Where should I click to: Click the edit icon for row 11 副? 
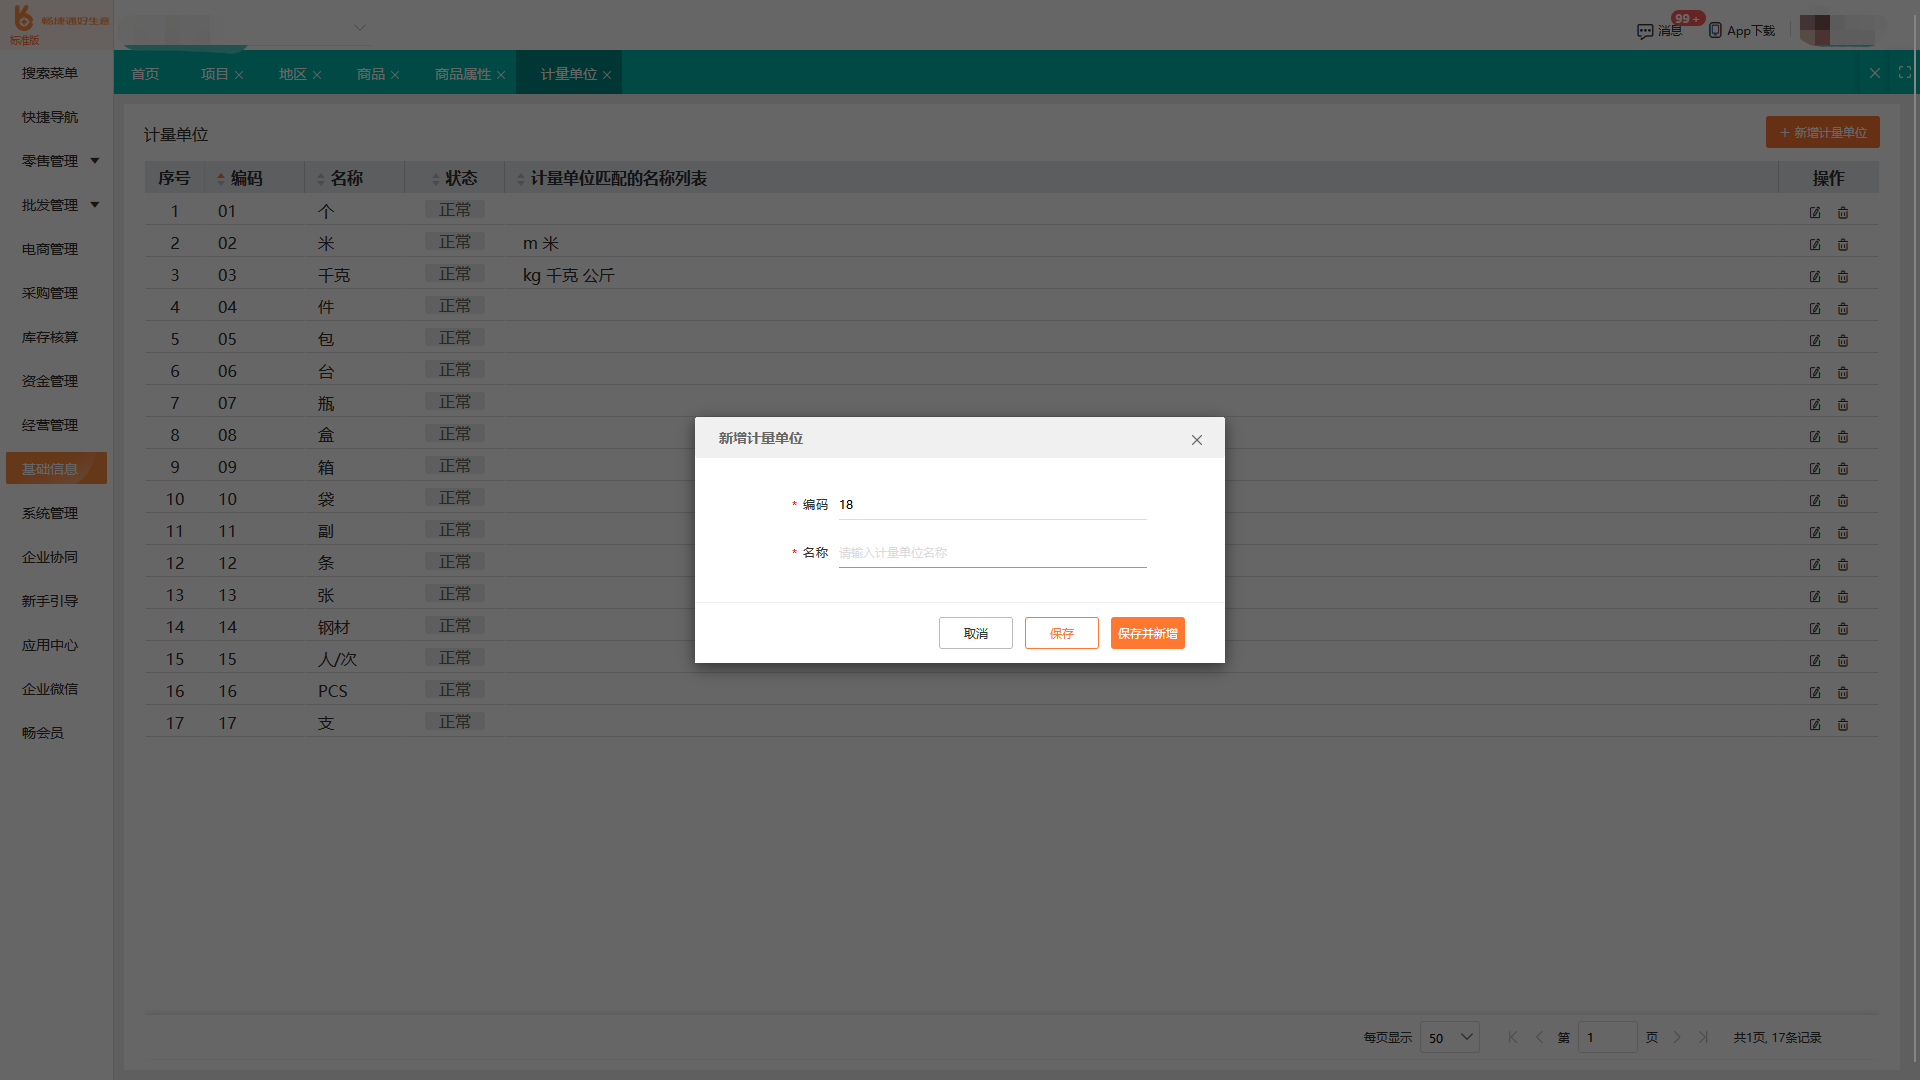[x=1815, y=531]
